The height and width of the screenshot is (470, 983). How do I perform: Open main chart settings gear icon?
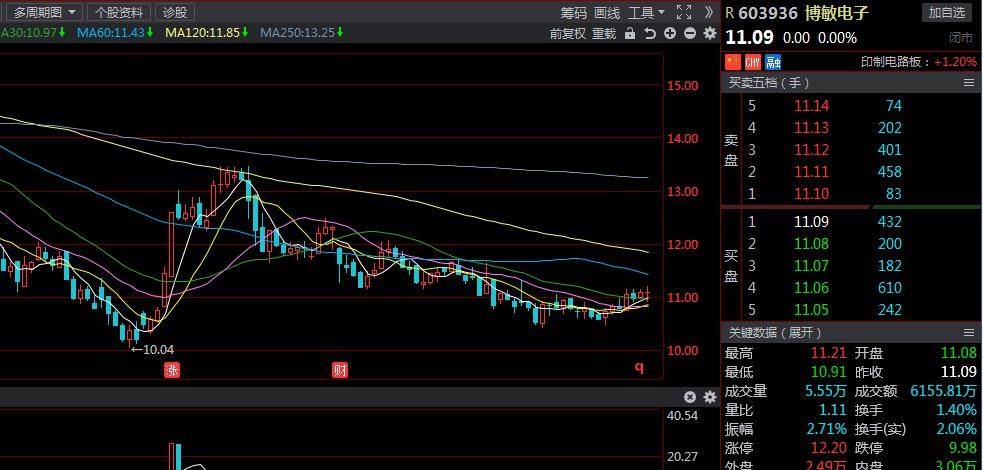710,33
